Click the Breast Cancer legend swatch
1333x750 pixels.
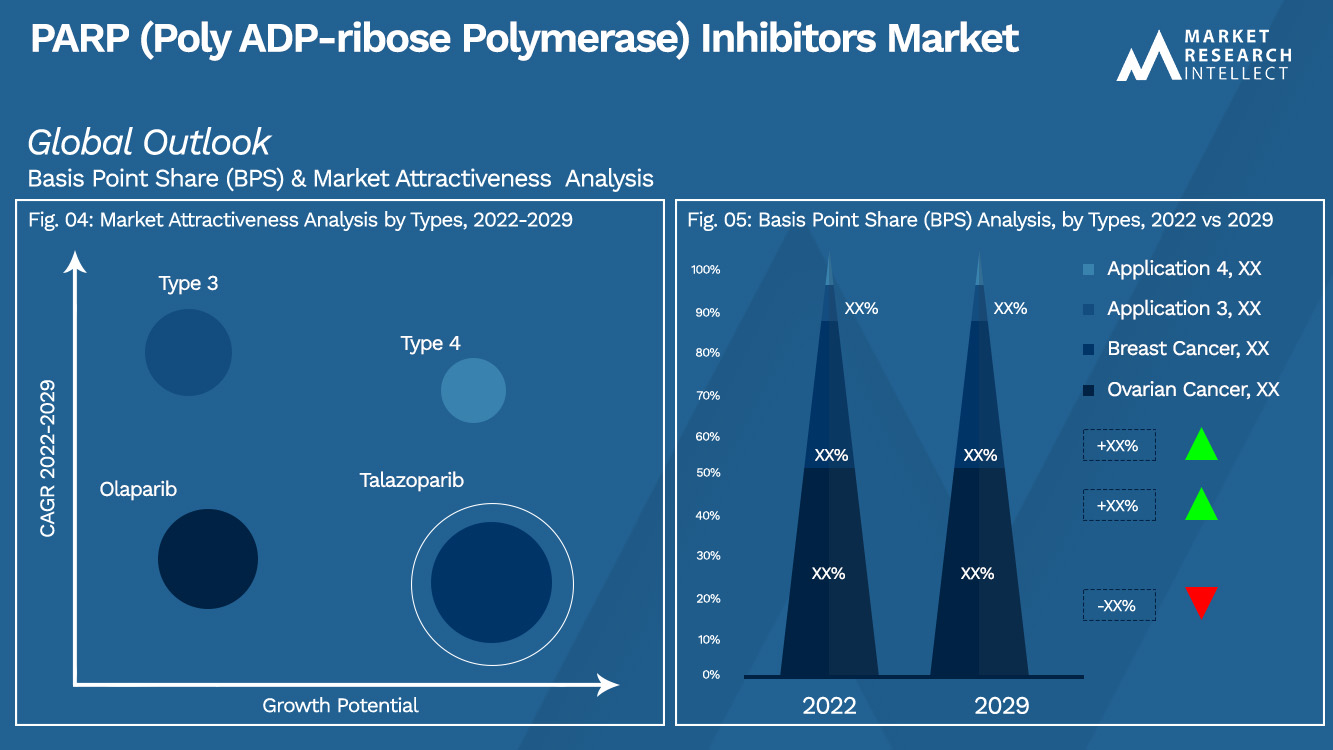pyautogui.click(x=1088, y=349)
